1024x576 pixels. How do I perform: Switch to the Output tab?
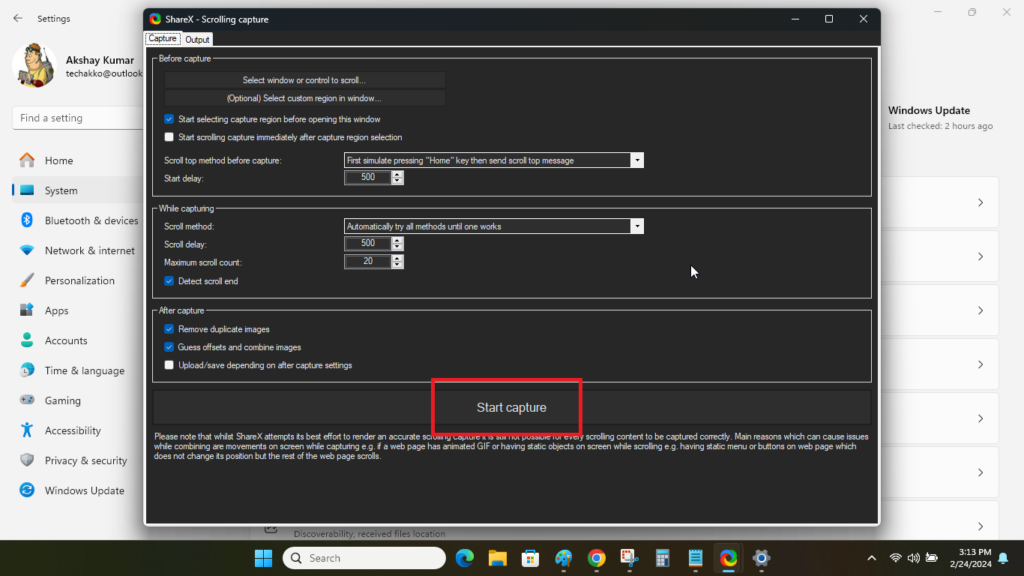point(197,39)
